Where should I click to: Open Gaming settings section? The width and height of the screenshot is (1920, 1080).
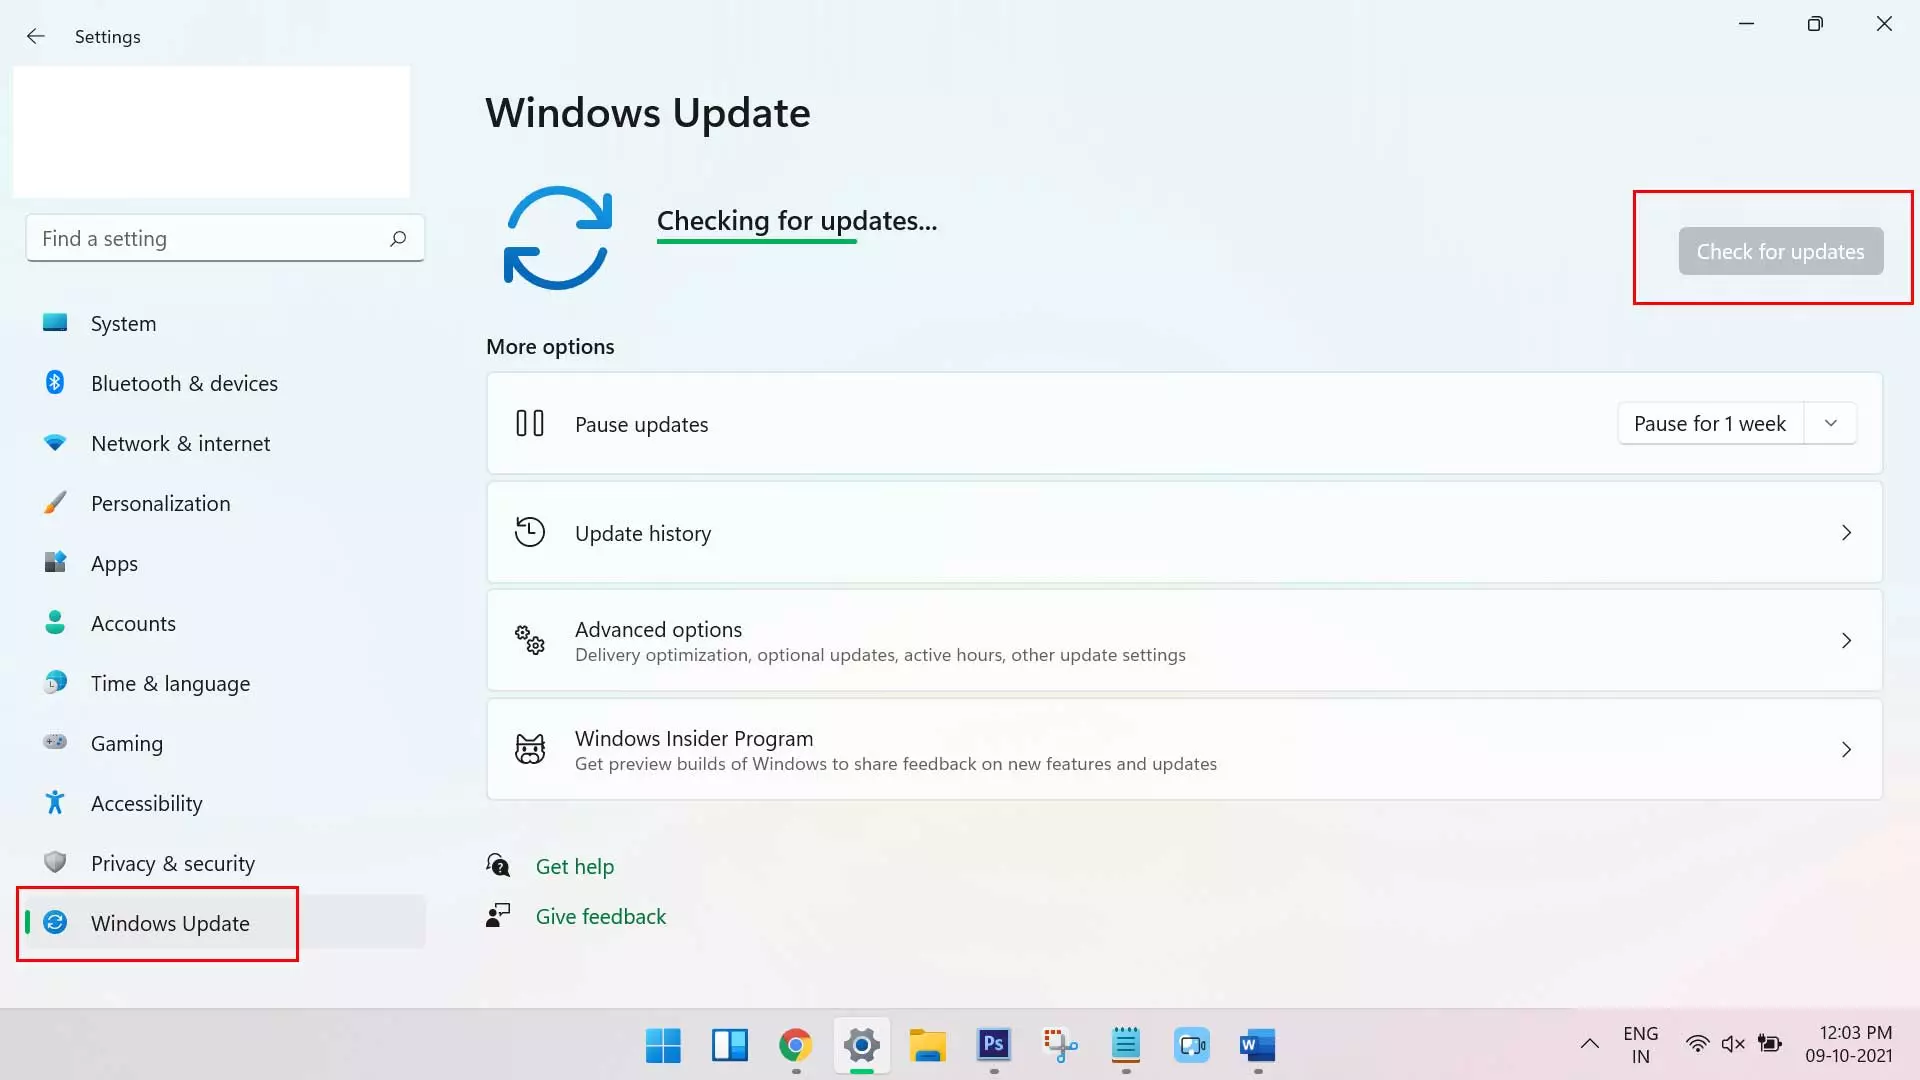coord(127,742)
